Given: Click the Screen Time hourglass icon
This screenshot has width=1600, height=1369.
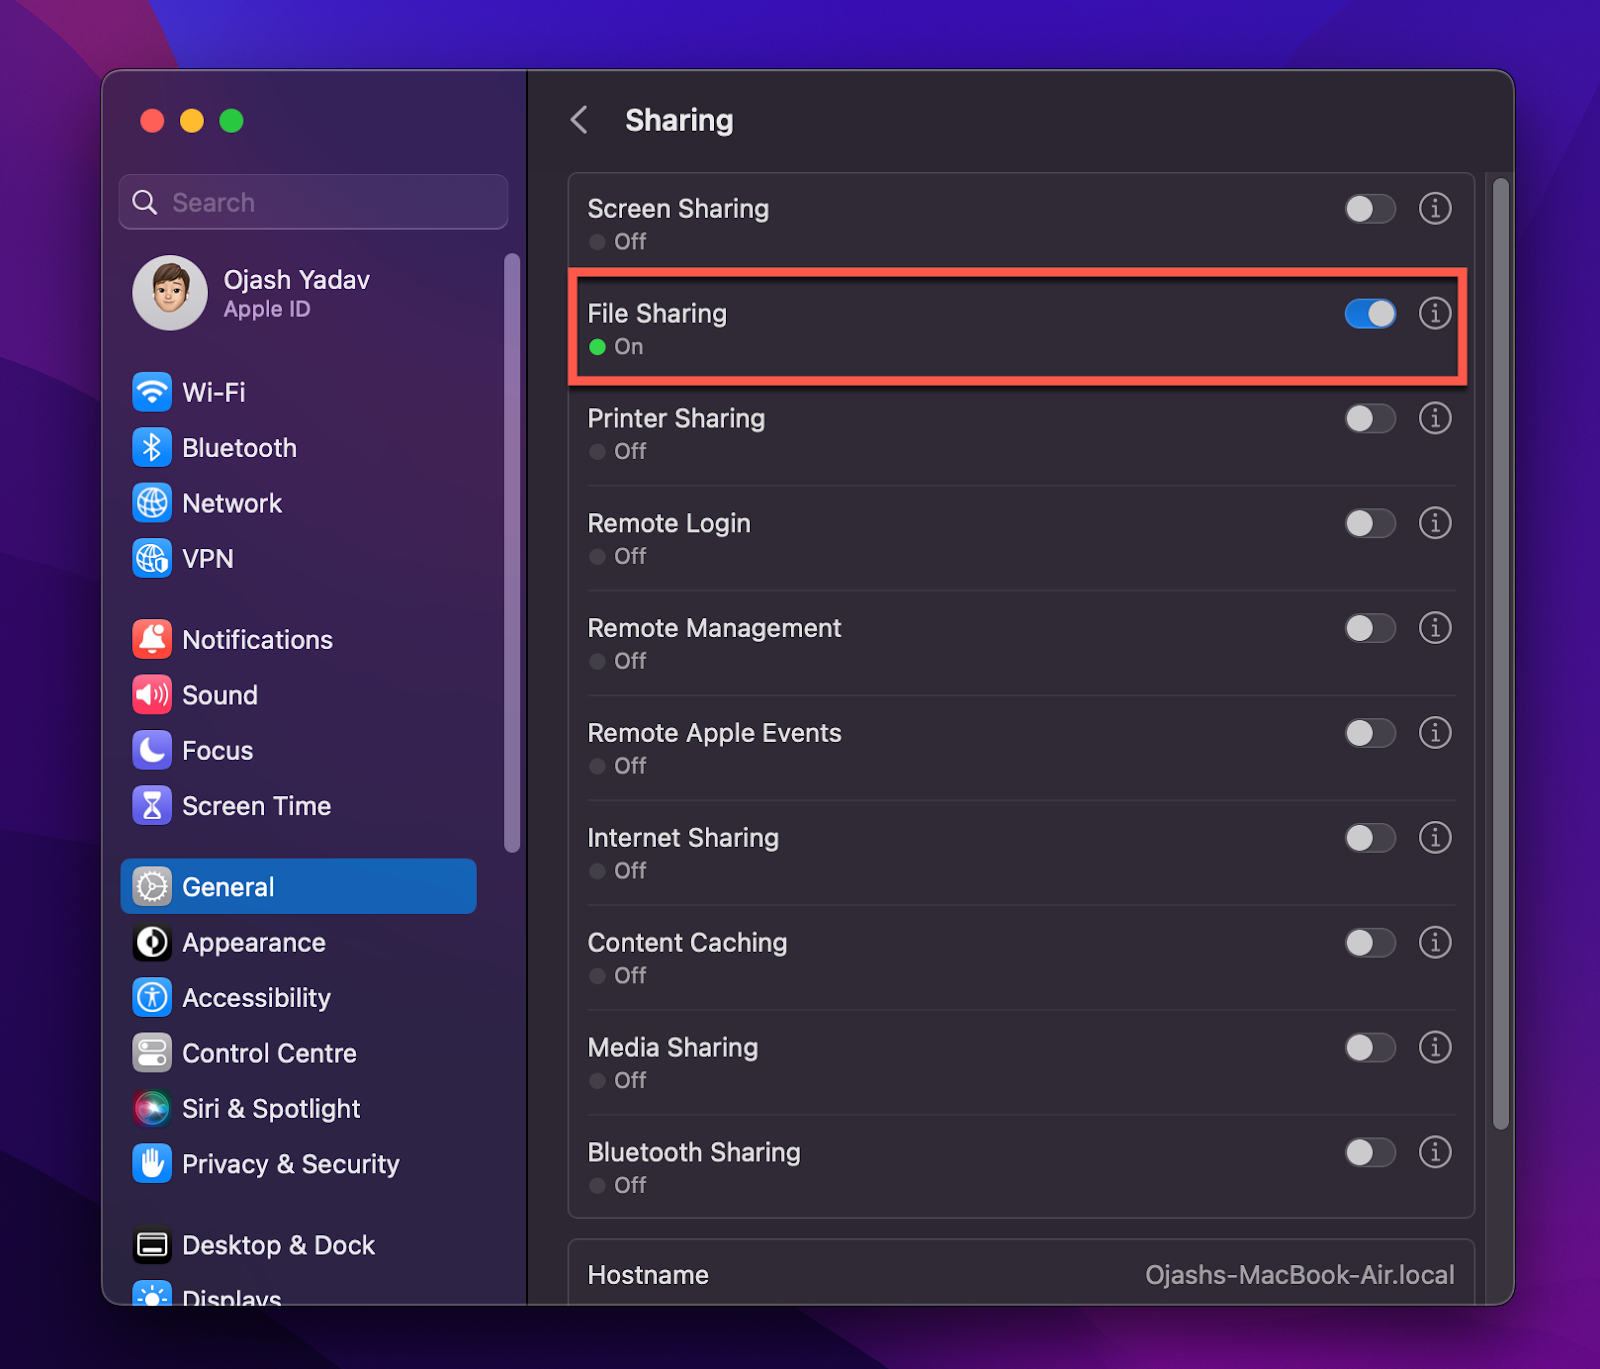Looking at the screenshot, I should tap(151, 805).
